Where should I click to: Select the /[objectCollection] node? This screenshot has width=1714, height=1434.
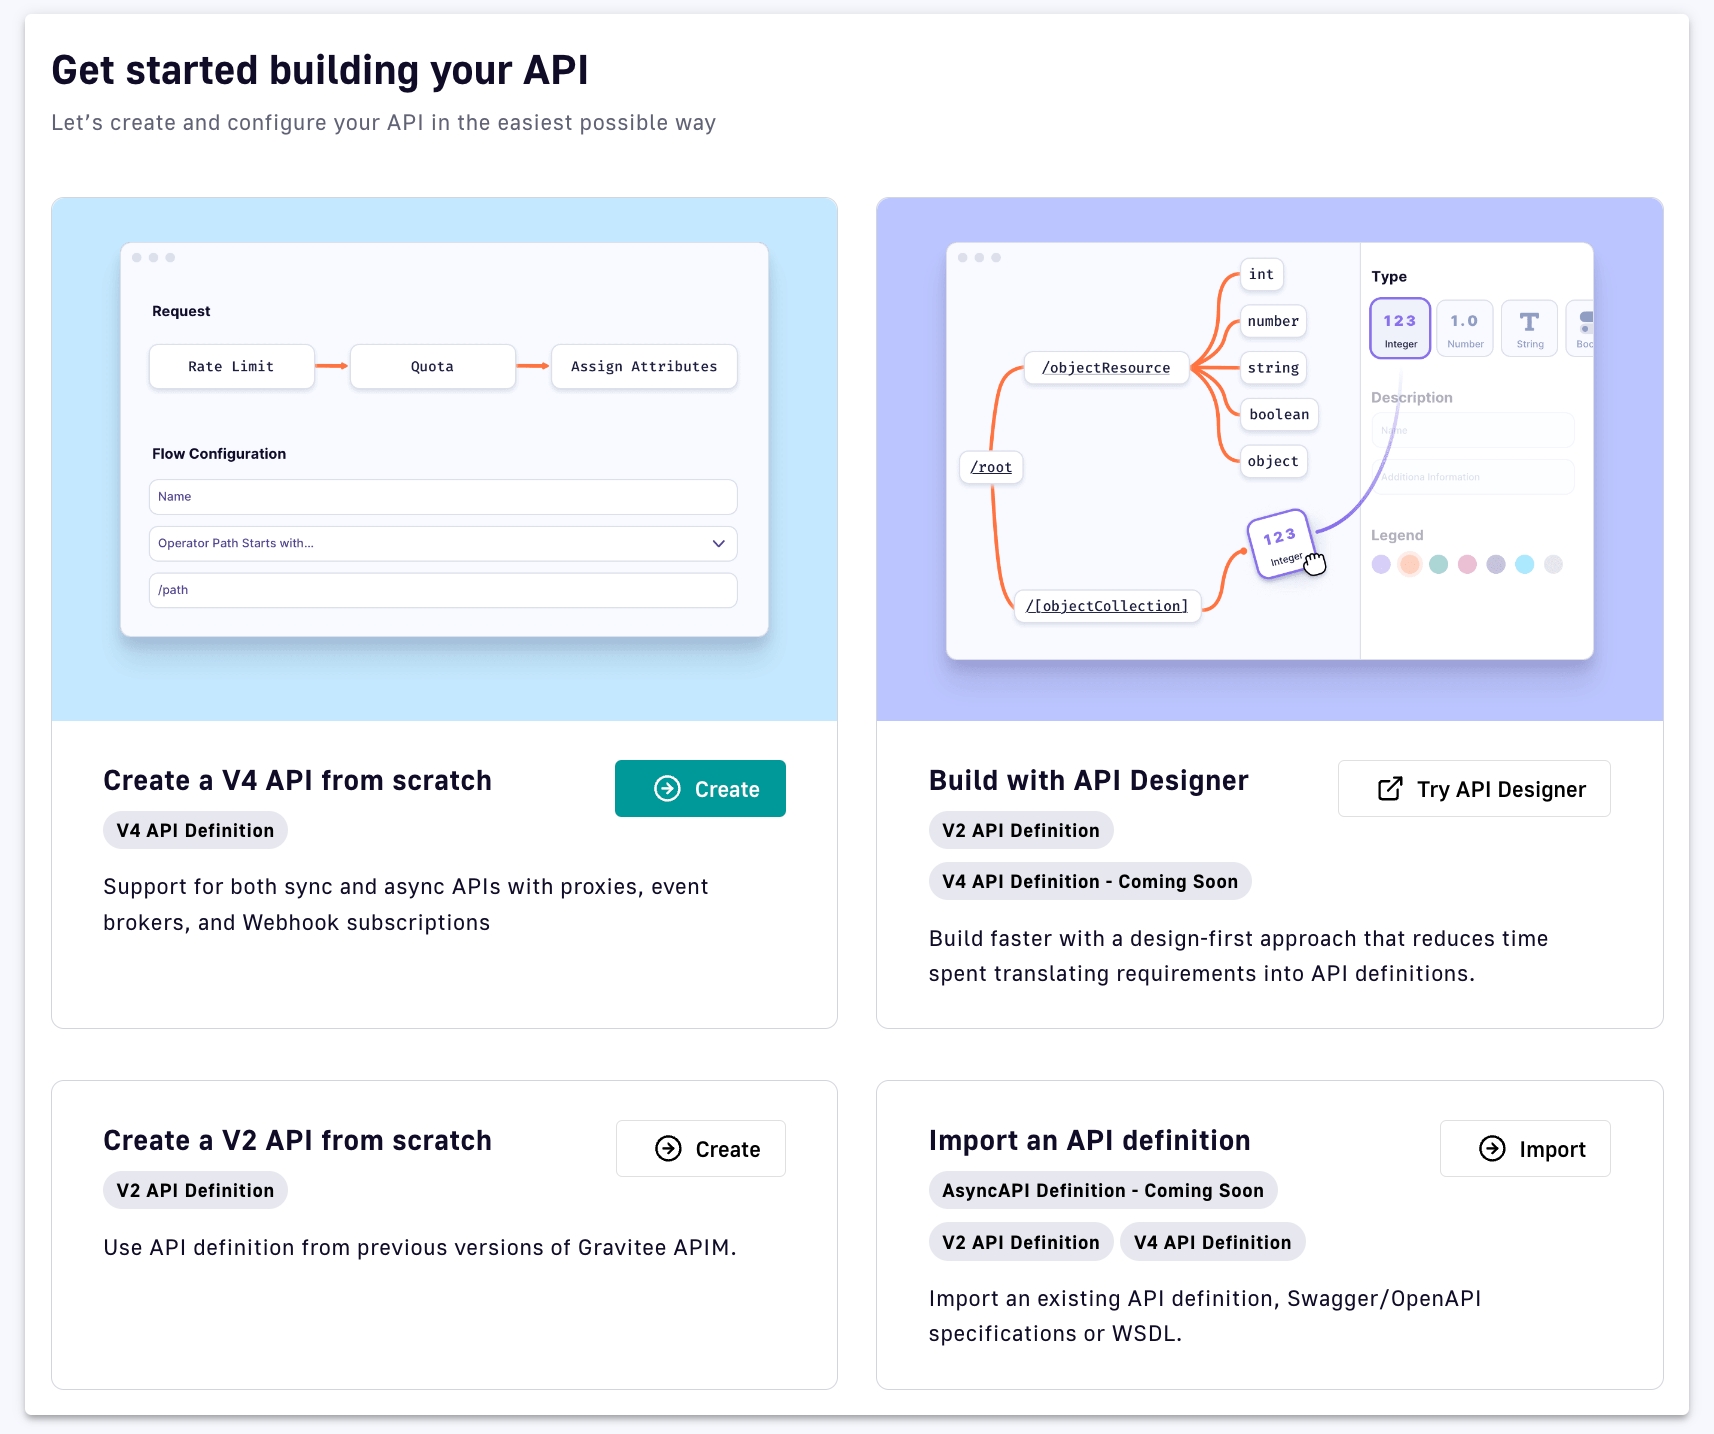coord(1107,606)
